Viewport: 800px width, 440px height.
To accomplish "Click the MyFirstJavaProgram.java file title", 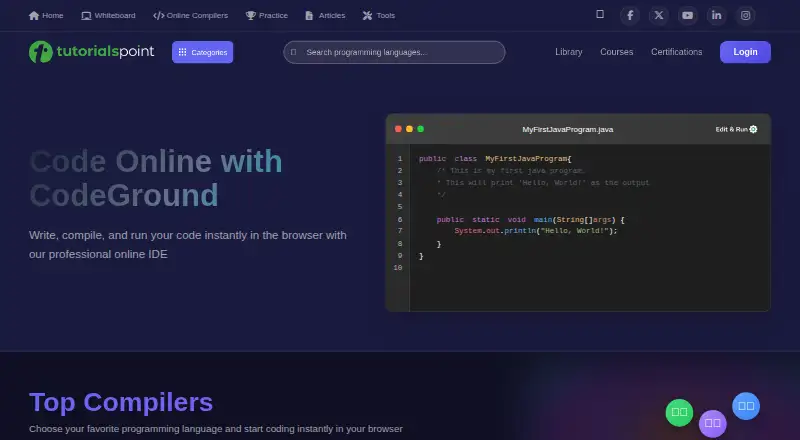I will (x=567, y=130).
